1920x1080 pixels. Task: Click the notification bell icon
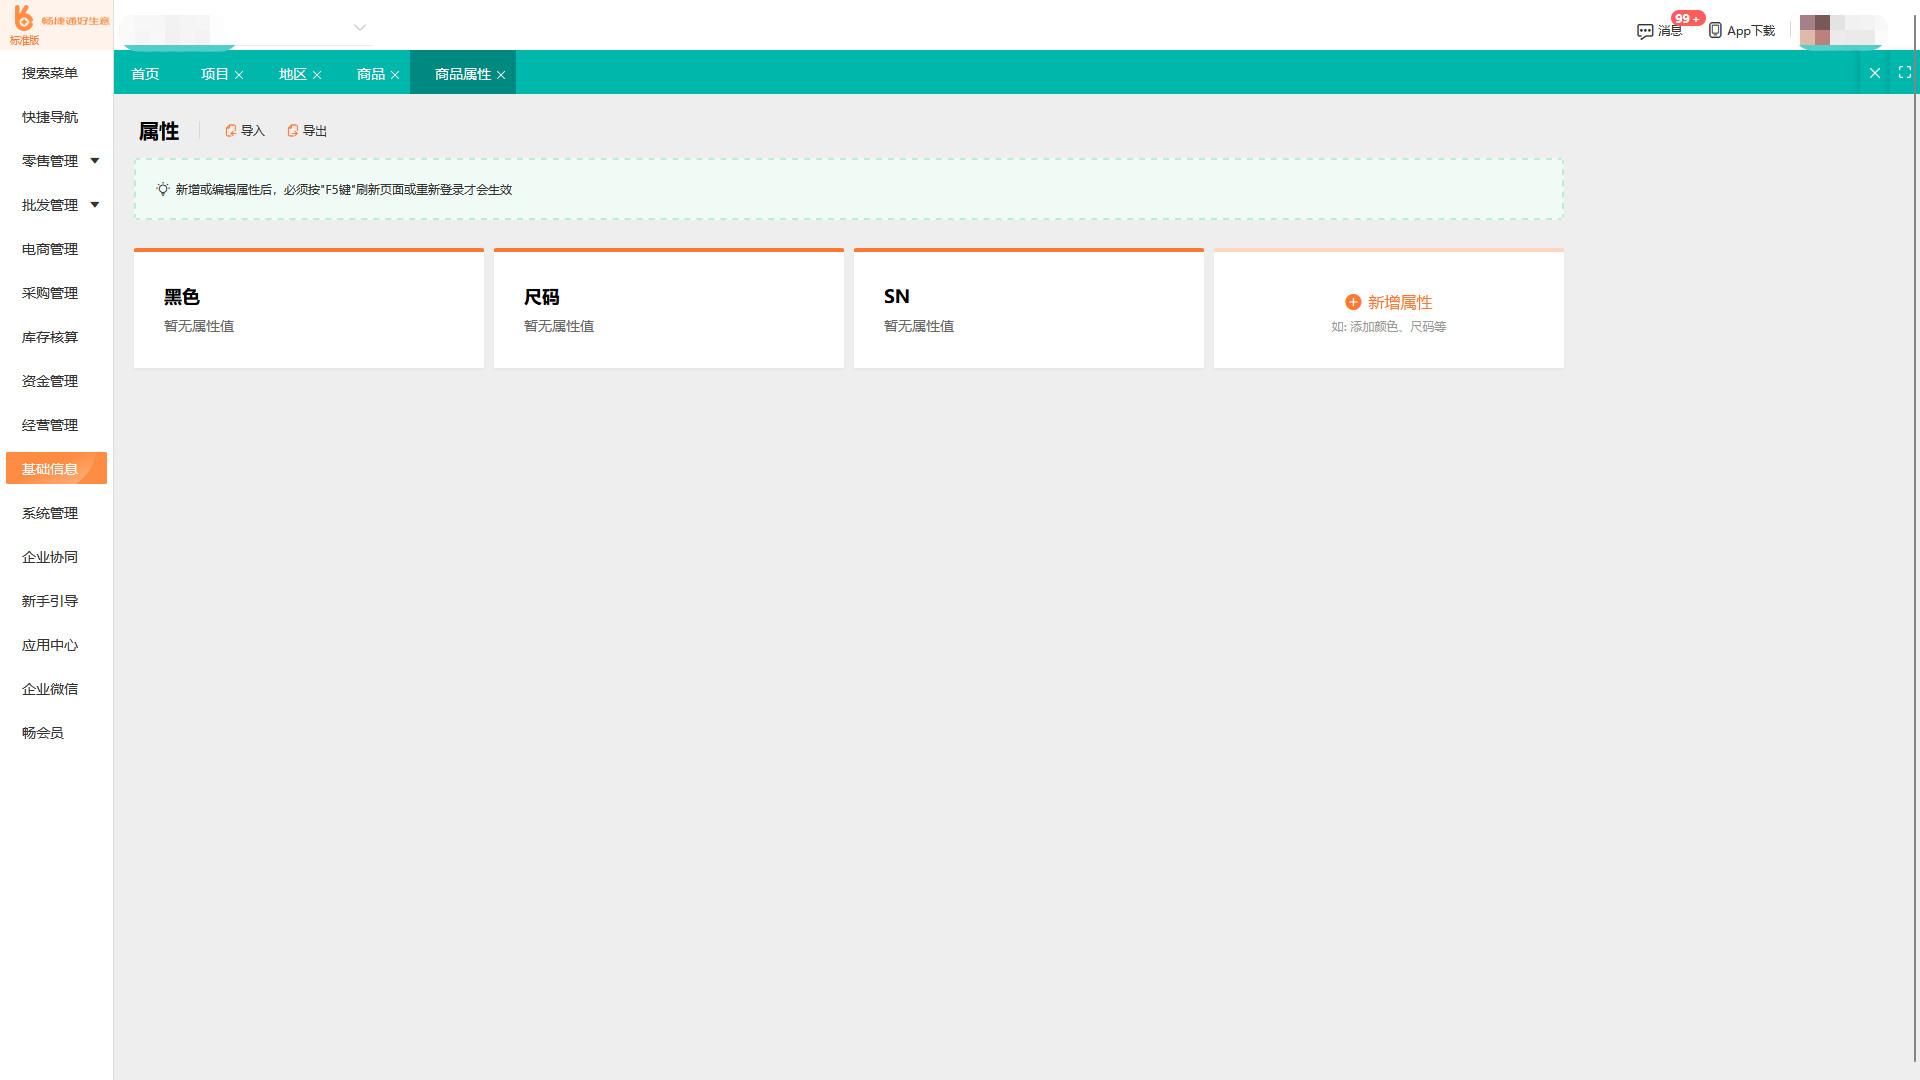[x=1644, y=29]
